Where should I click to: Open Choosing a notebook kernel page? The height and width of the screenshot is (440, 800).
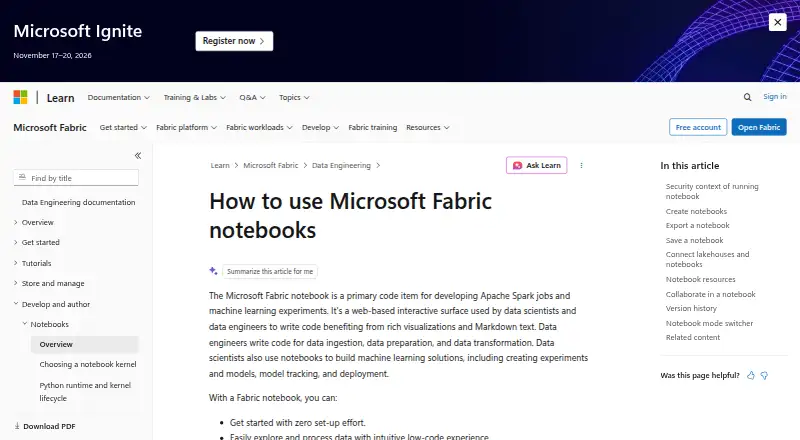[88, 364]
